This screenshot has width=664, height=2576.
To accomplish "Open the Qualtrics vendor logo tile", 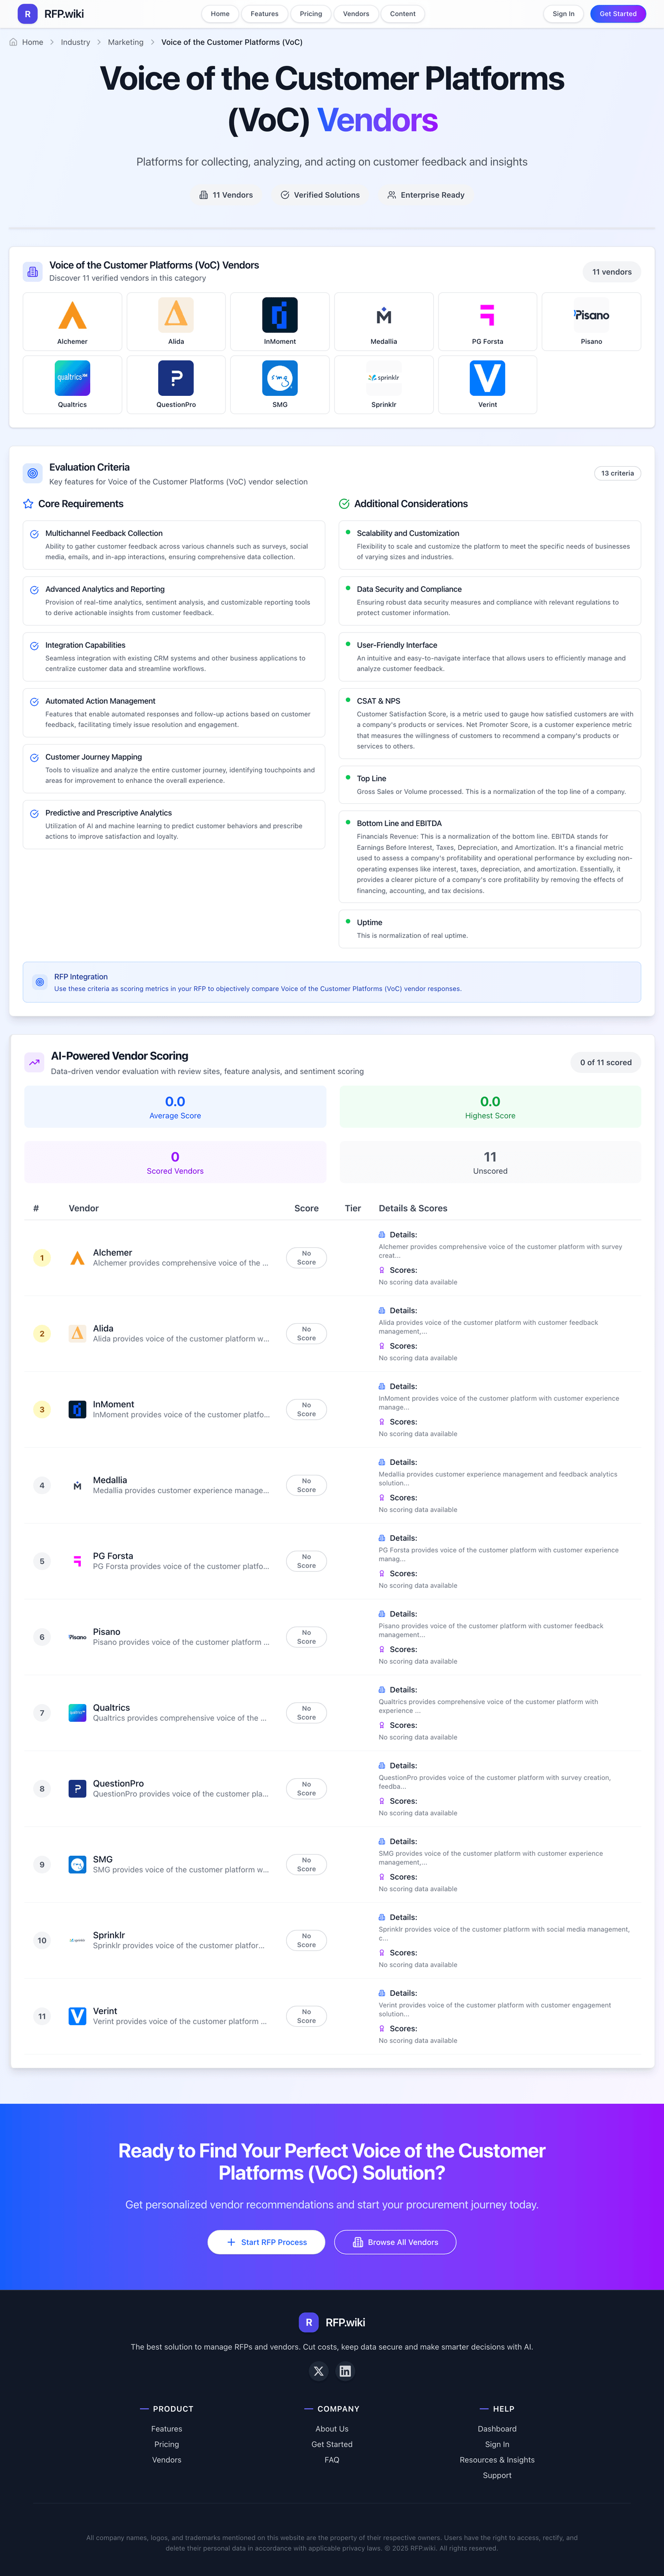I will pos(72,384).
